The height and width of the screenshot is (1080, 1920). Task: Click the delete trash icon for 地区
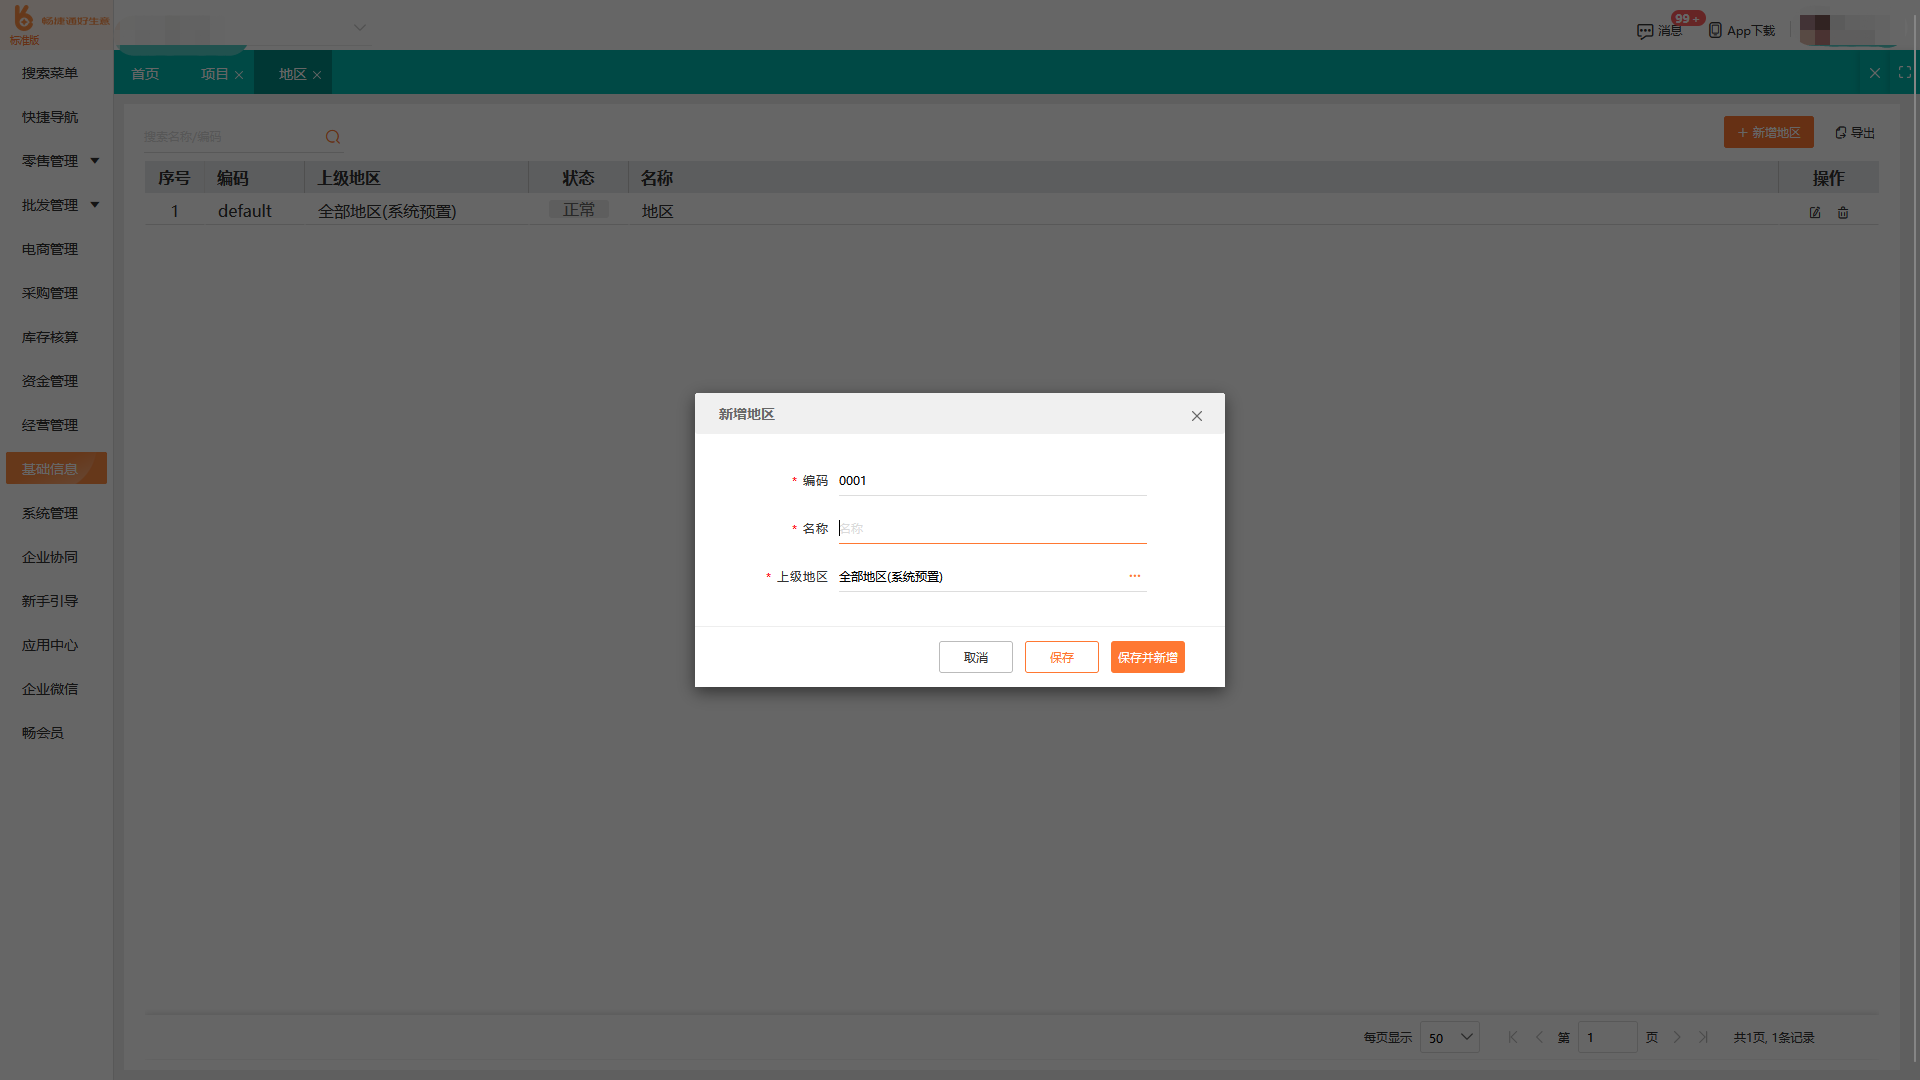(x=1842, y=212)
